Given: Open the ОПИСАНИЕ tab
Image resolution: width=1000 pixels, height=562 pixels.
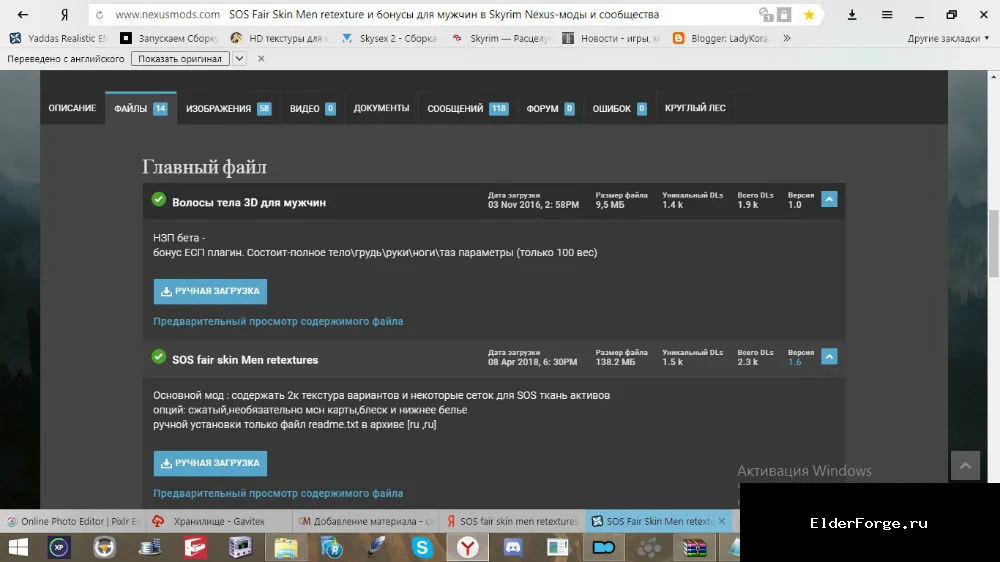Looking at the screenshot, I should (x=72, y=108).
